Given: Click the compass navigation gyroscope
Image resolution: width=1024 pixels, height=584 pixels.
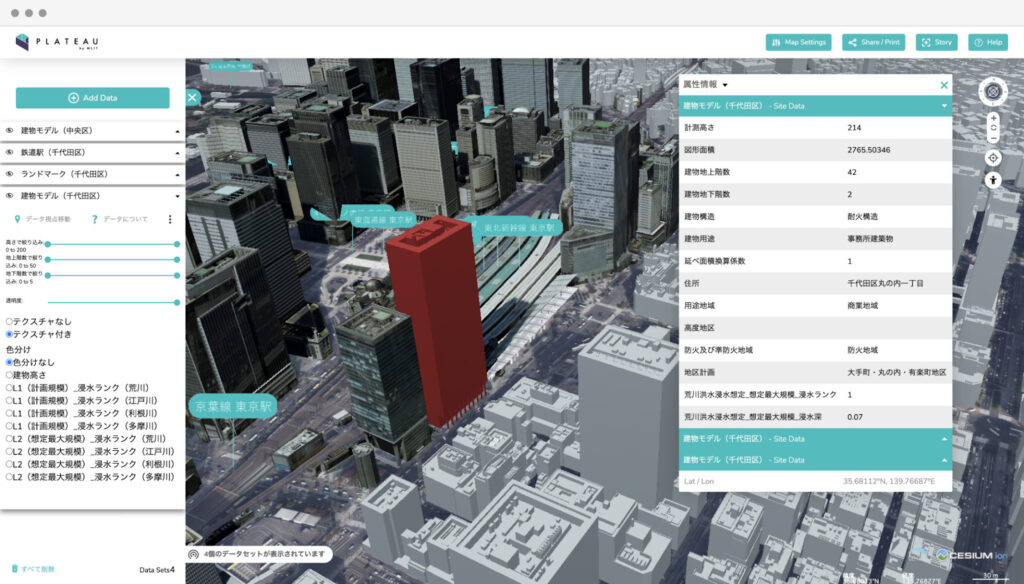Looking at the screenshot, I should (x=993, y=92).
